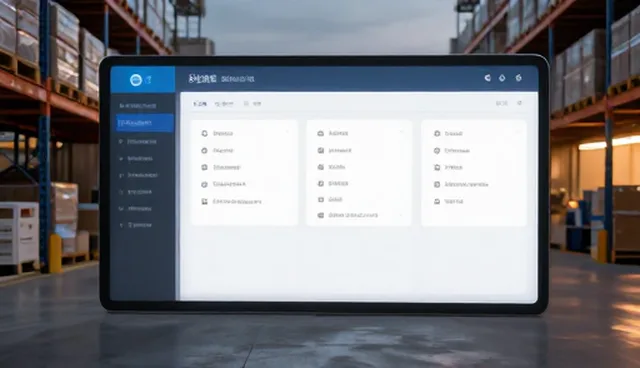The image size is (640, 368).
Task: Click the fourth row icon in the middle card
Action: (321, 184)
